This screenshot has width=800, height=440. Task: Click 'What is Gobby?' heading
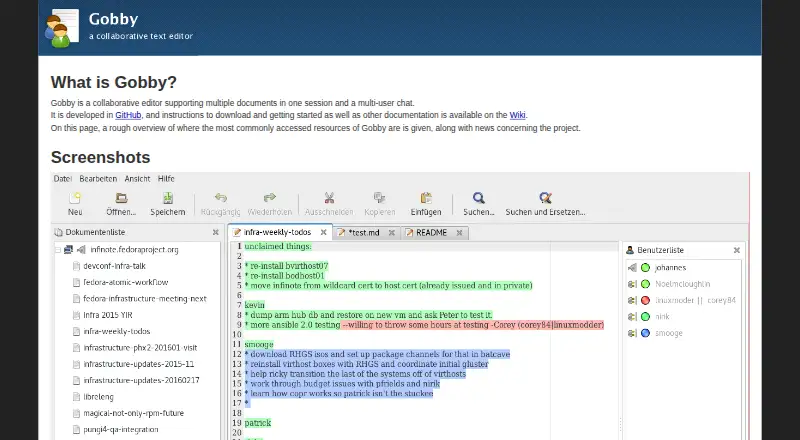pos(114,82)
